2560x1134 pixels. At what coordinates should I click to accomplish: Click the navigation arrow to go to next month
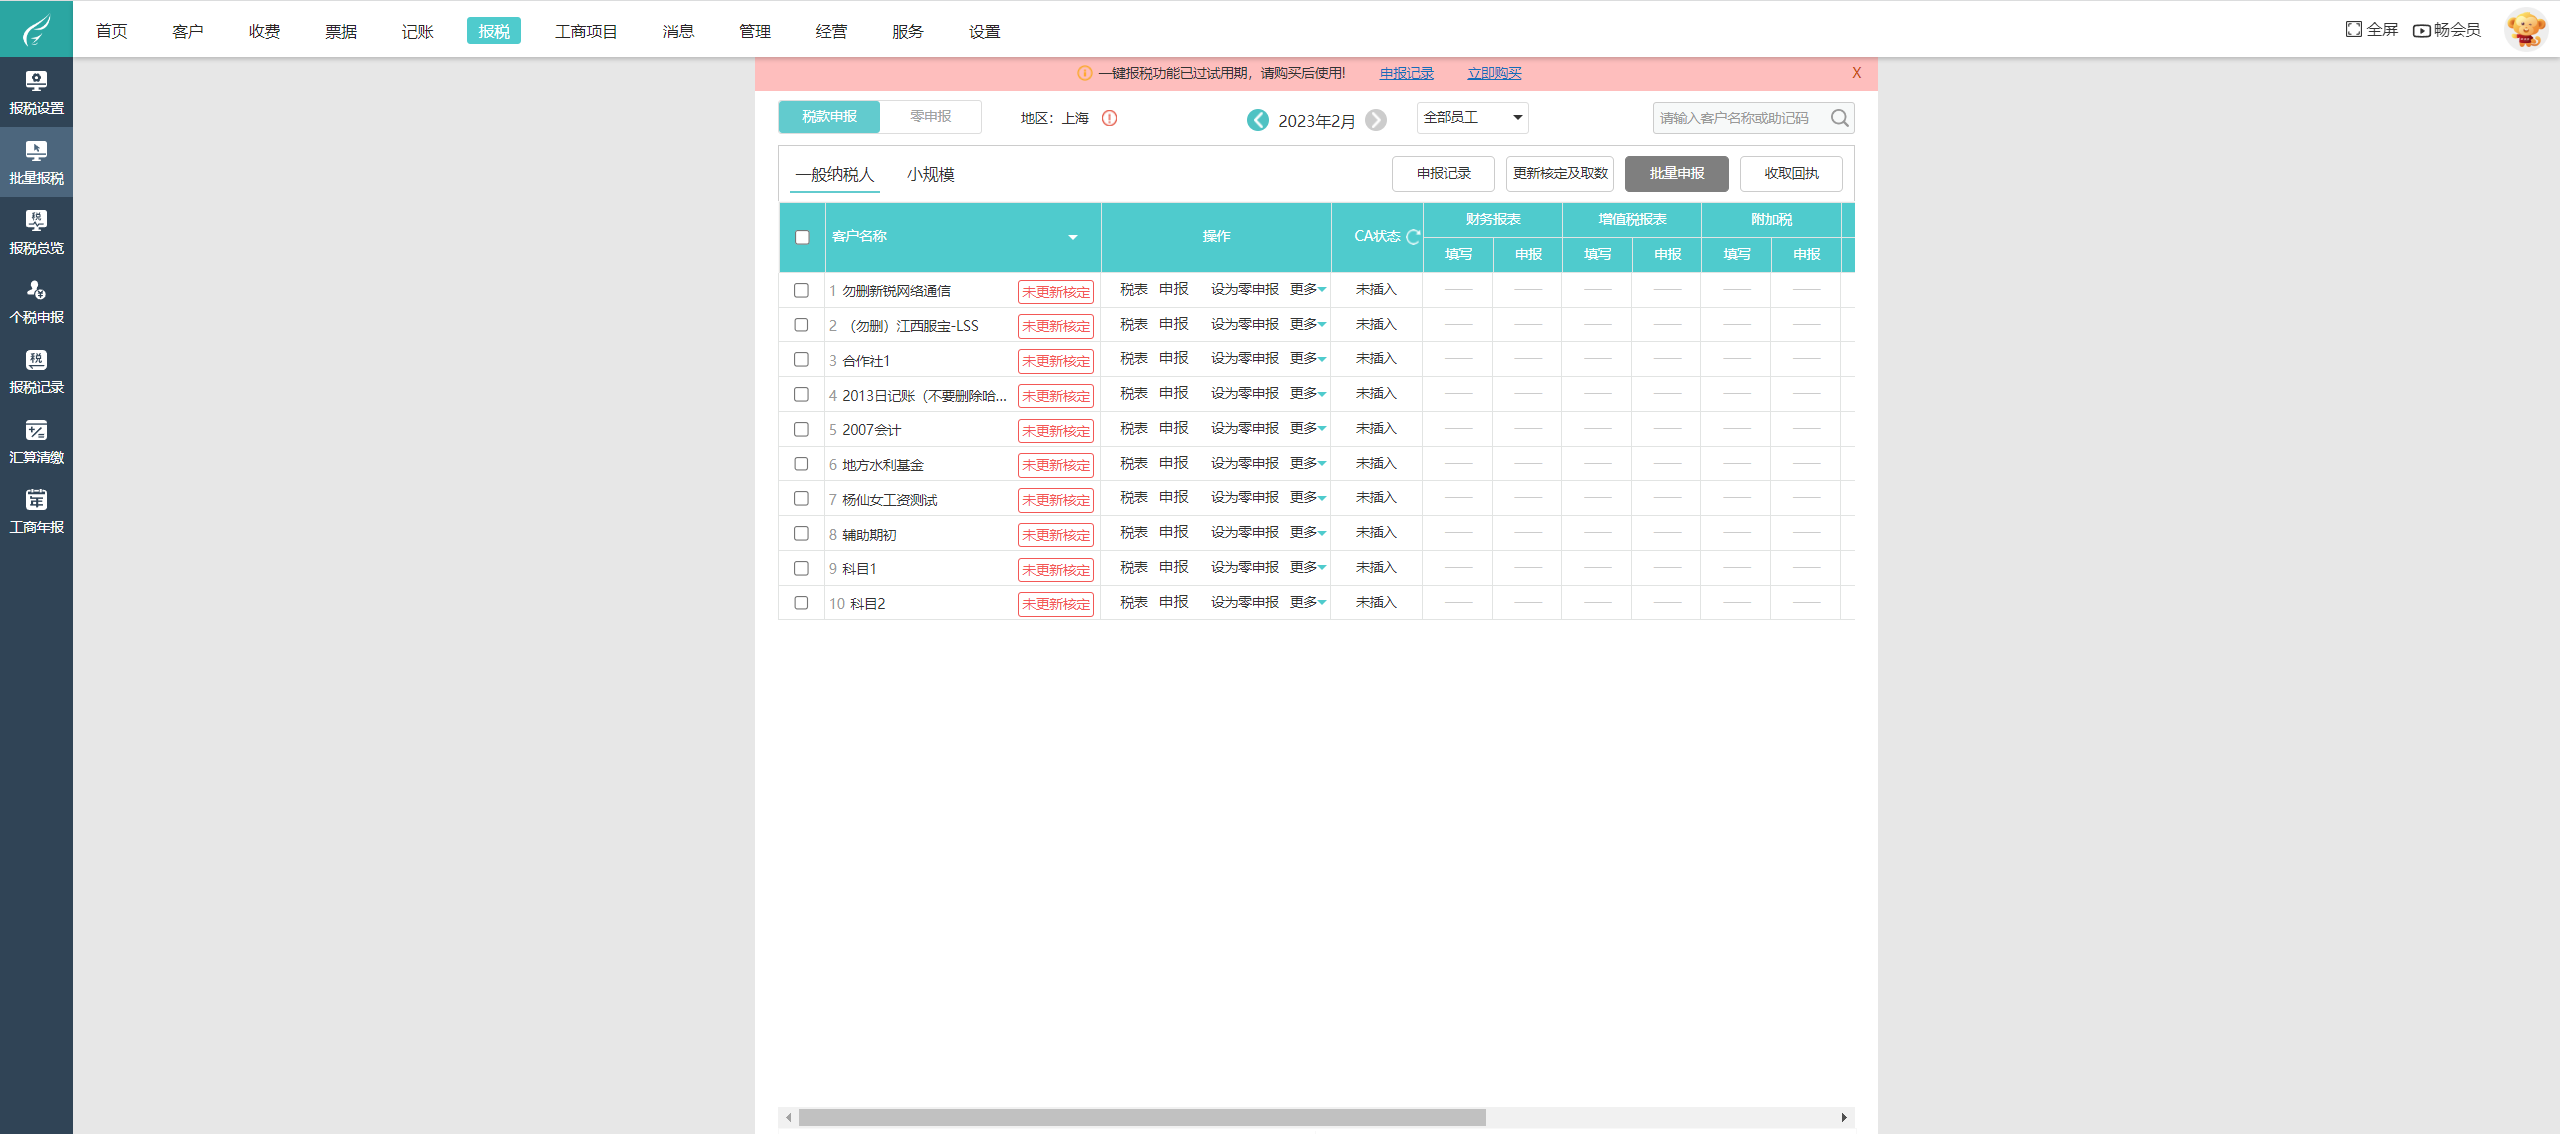coord(1376,117)
